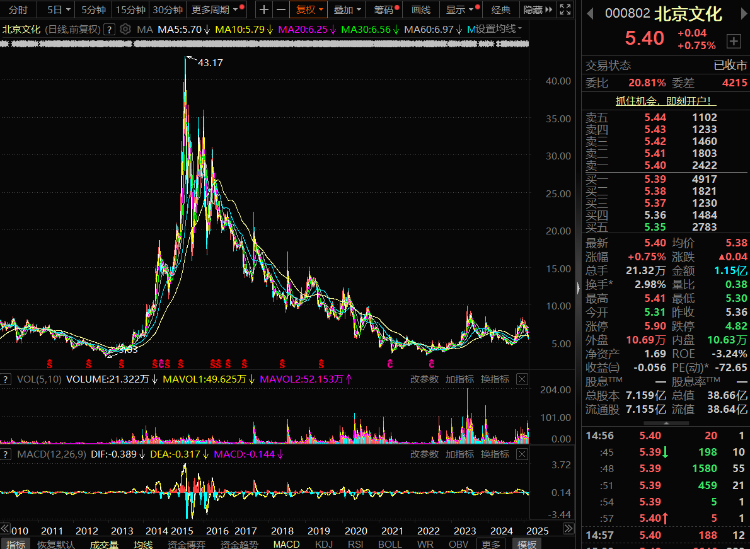750x549 pixels.
Task: Expand the 更多周期 dropdown
Action: coord(213,9)
